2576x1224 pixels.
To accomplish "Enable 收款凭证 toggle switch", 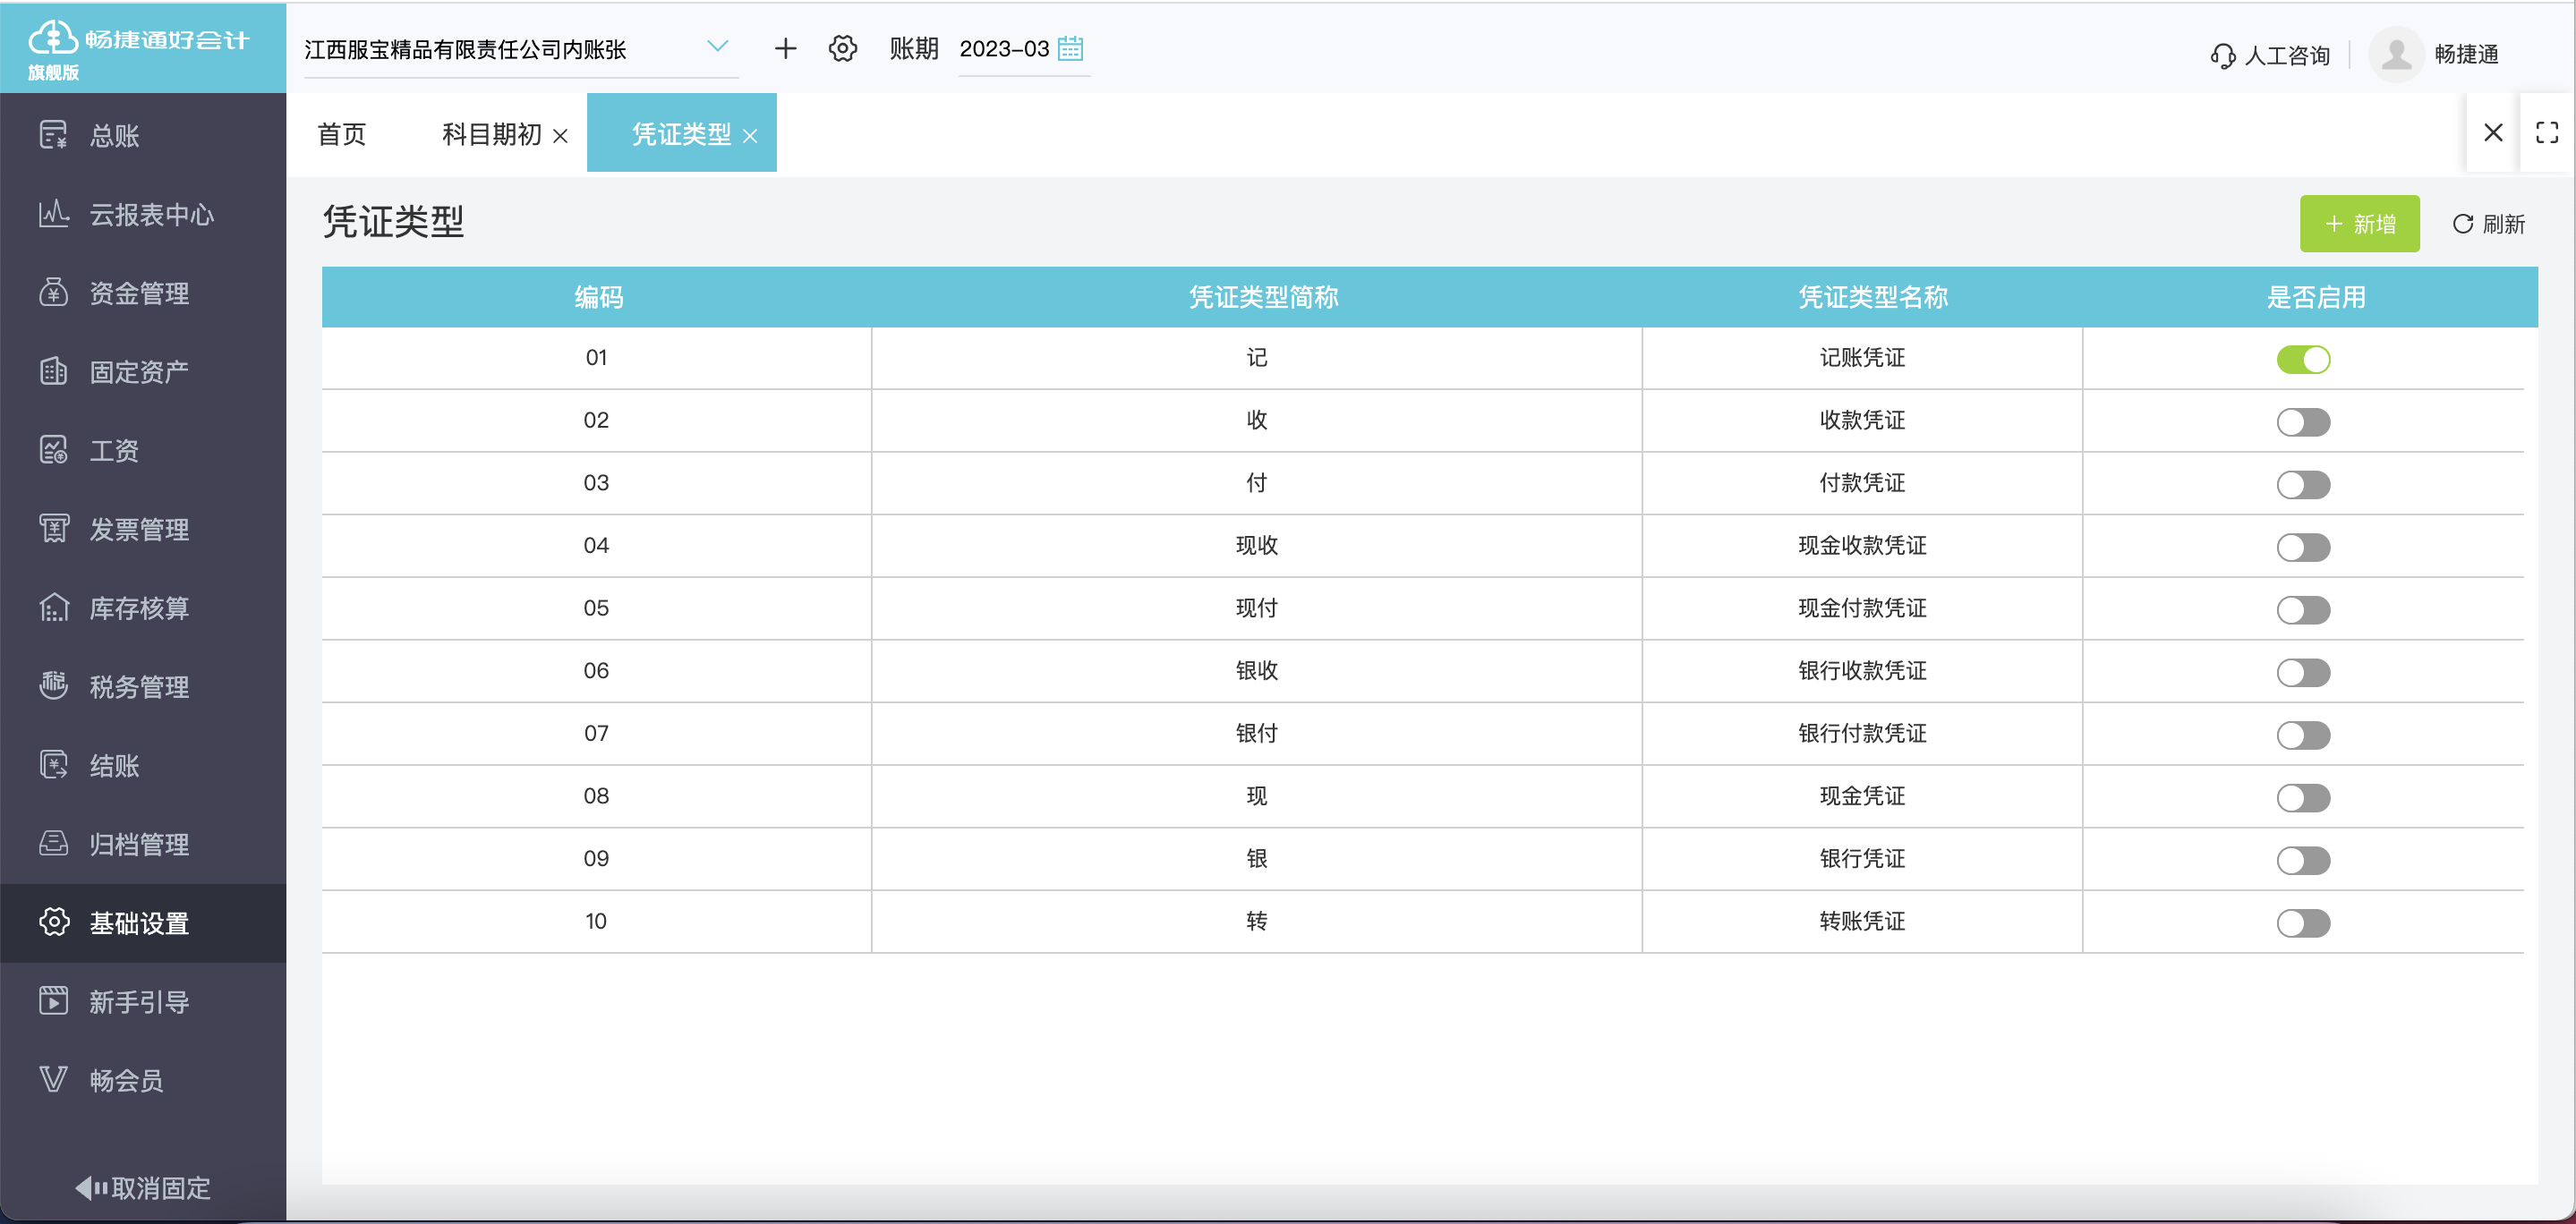I will 2305,421.
